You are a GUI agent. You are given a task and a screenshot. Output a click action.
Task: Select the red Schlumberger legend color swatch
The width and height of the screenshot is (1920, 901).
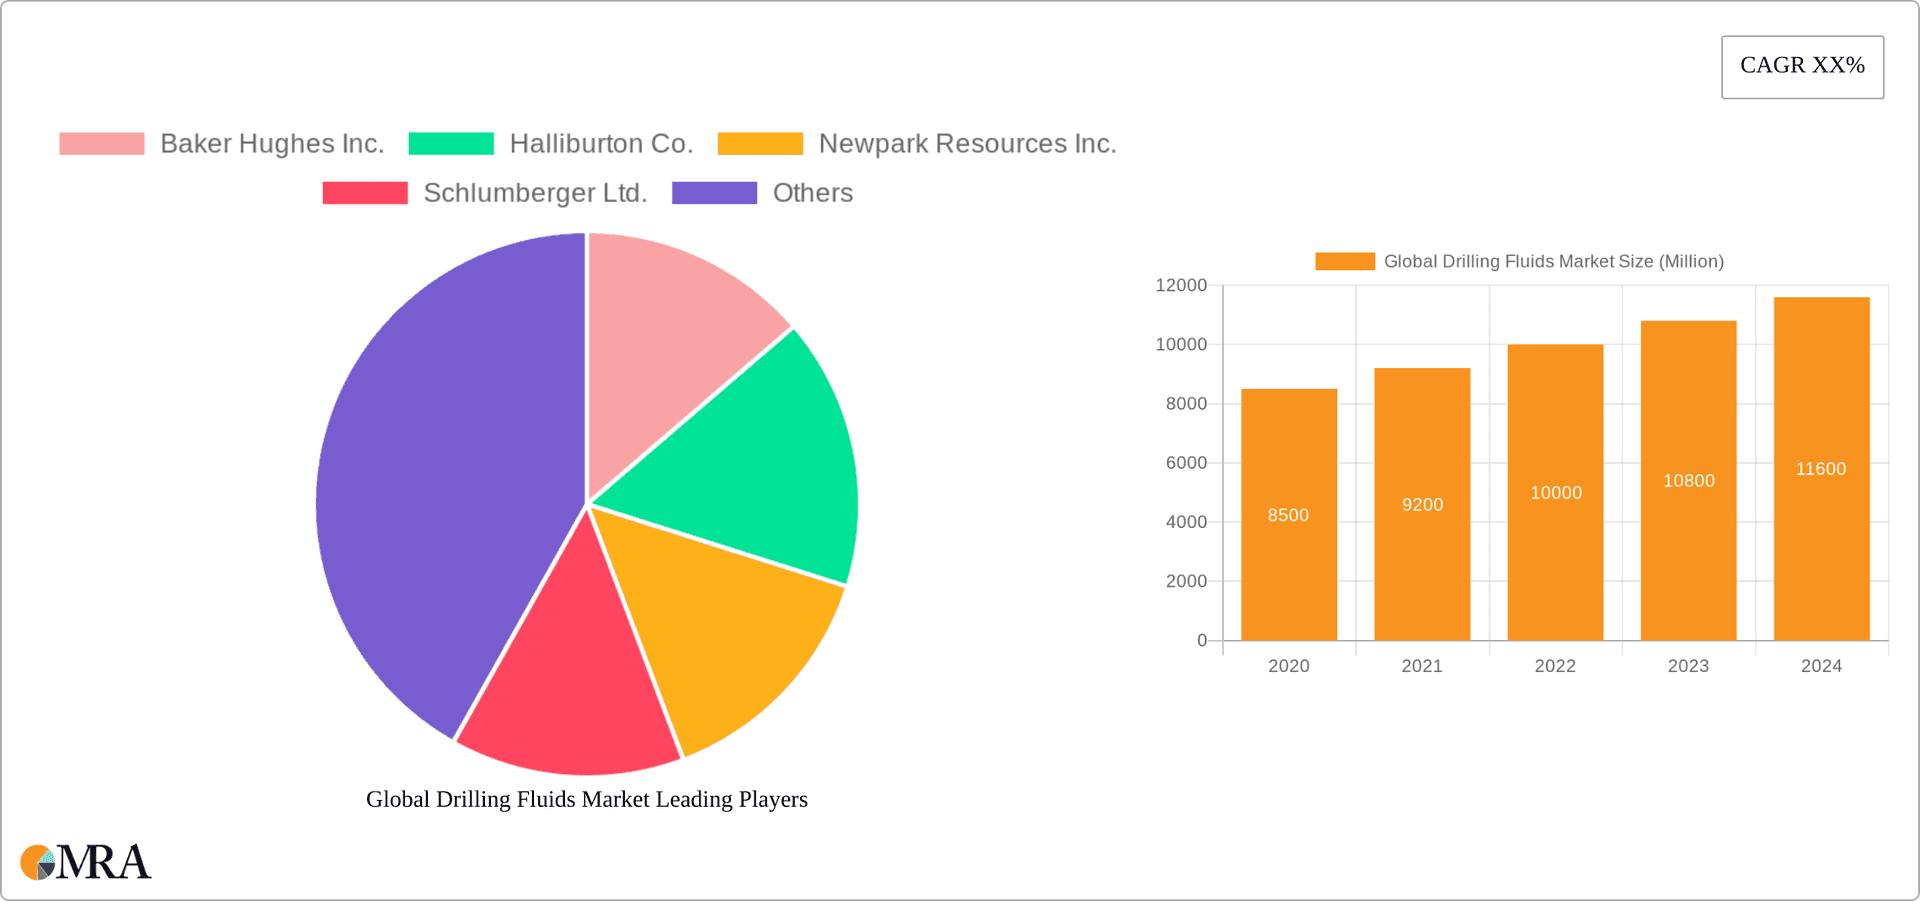364,192
